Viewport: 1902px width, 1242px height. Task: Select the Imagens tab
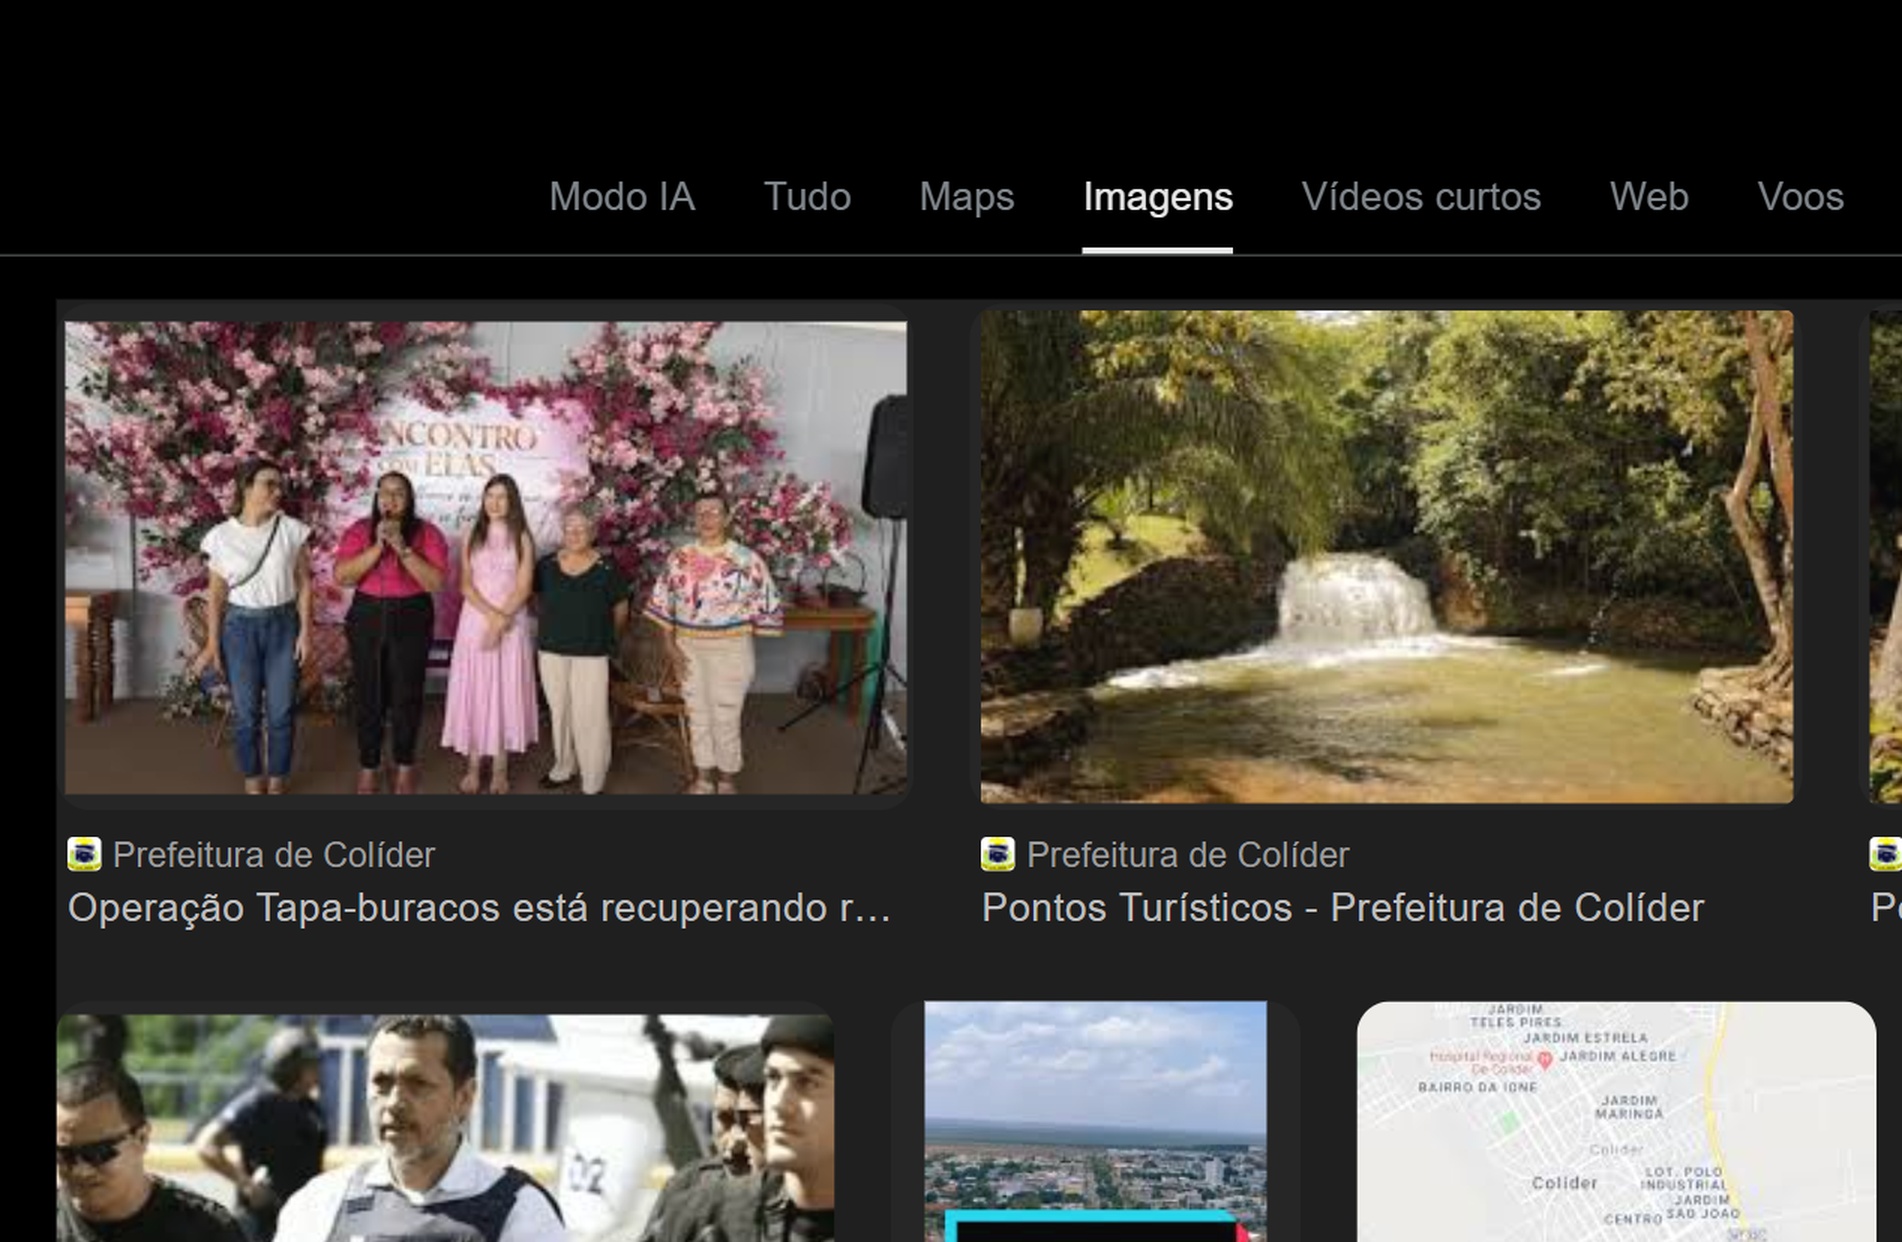coord(1157,197)
